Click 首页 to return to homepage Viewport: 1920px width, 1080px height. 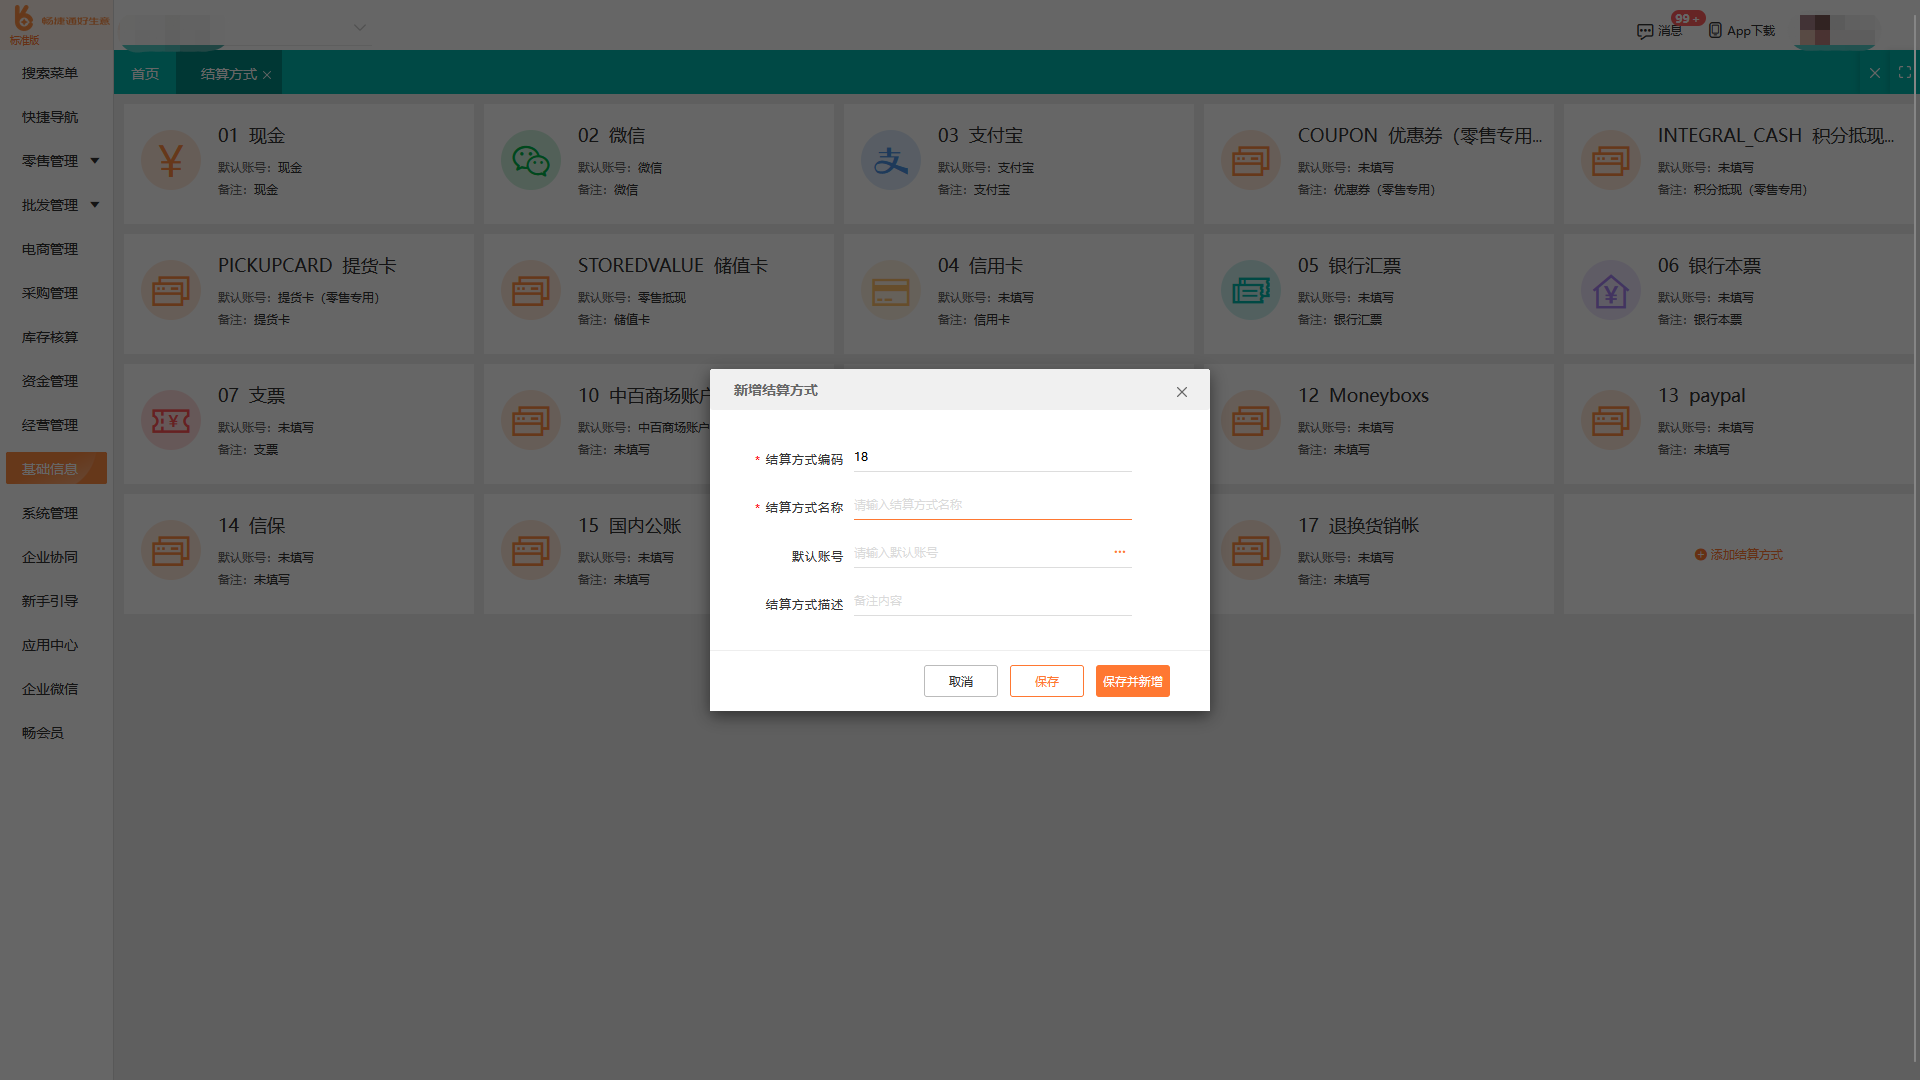[x=144, y=73]
